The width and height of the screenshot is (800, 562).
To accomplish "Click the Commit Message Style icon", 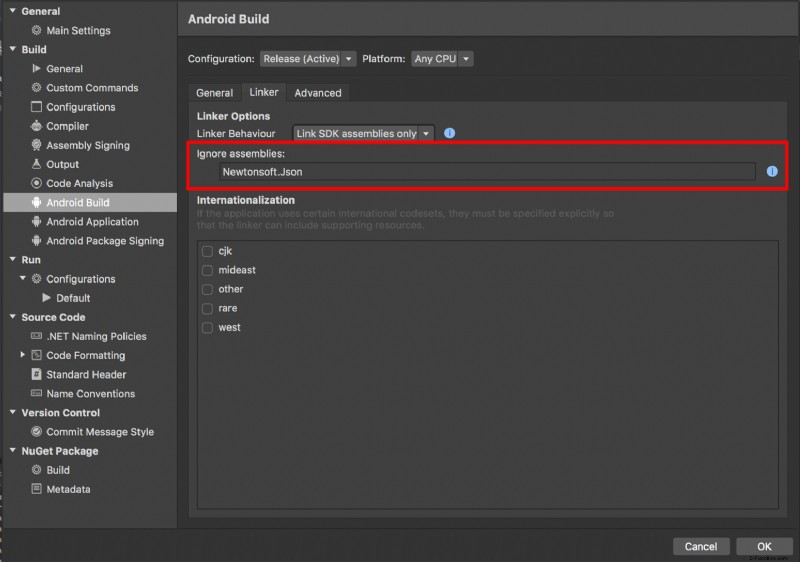I will point(37,432).
